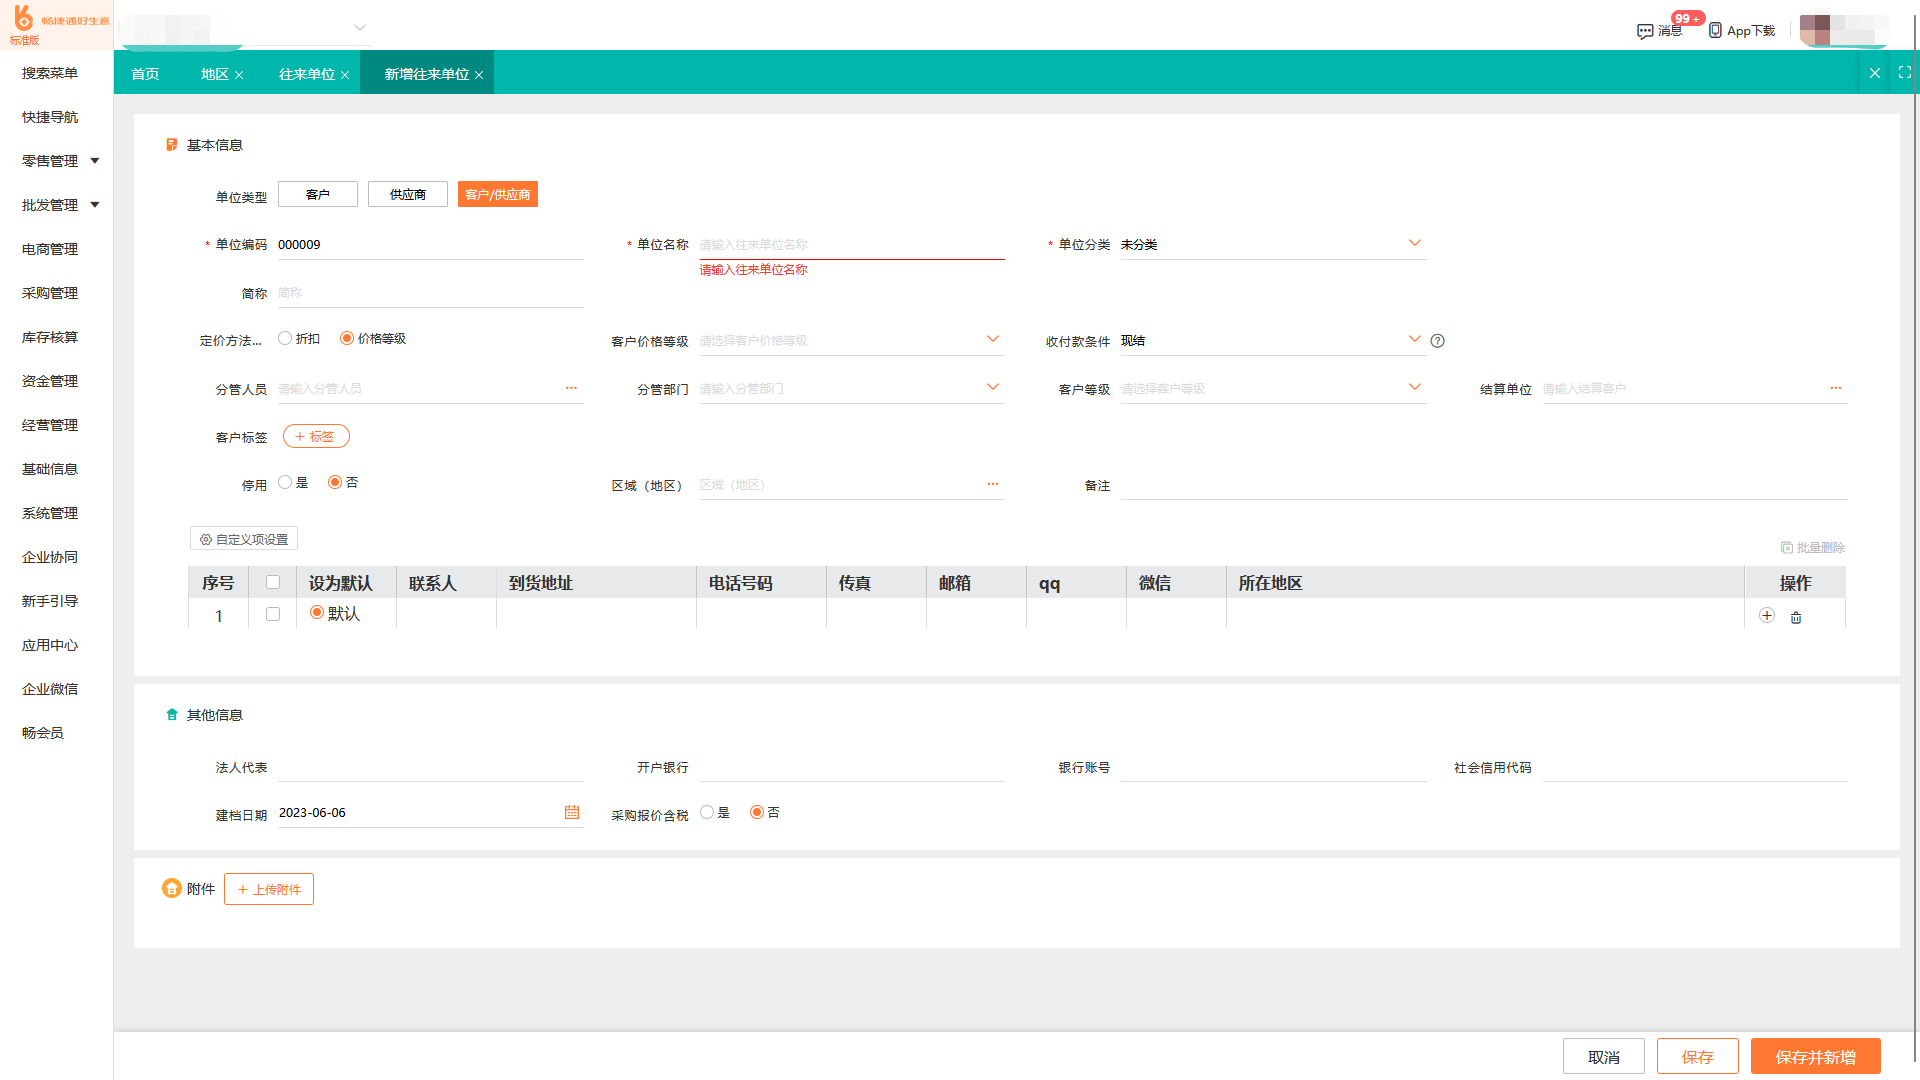Click the 其他信息 section icon
Viewport: 1920px width, 1080px height.
pyautogui.click(x=173, y=715)
